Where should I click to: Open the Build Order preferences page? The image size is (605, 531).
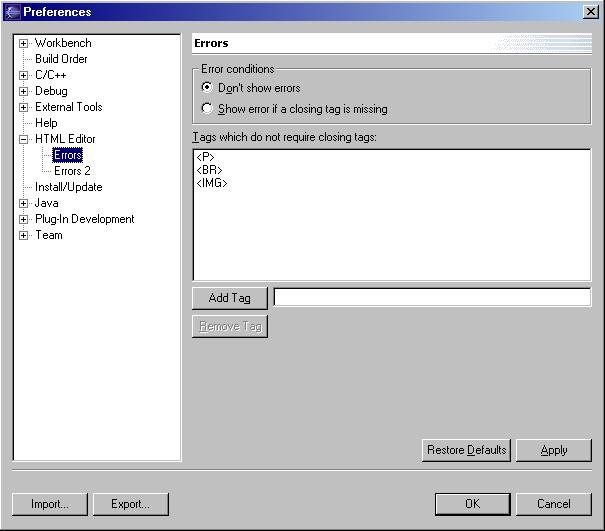61,59
